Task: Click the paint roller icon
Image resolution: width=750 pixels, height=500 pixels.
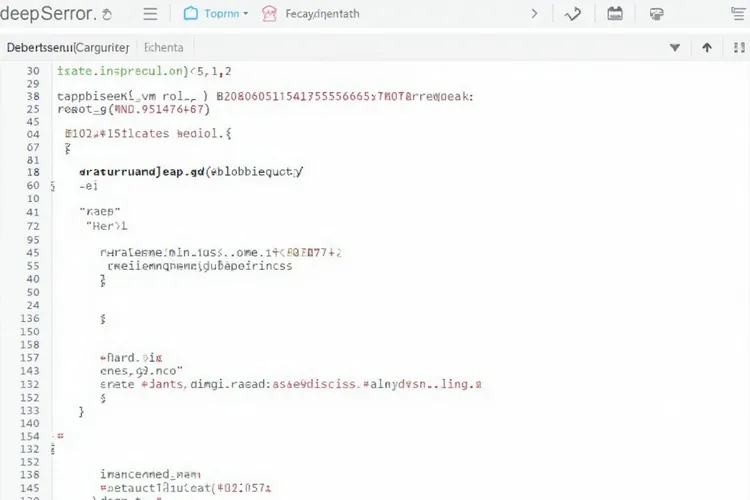Action: tap(656, 14)
